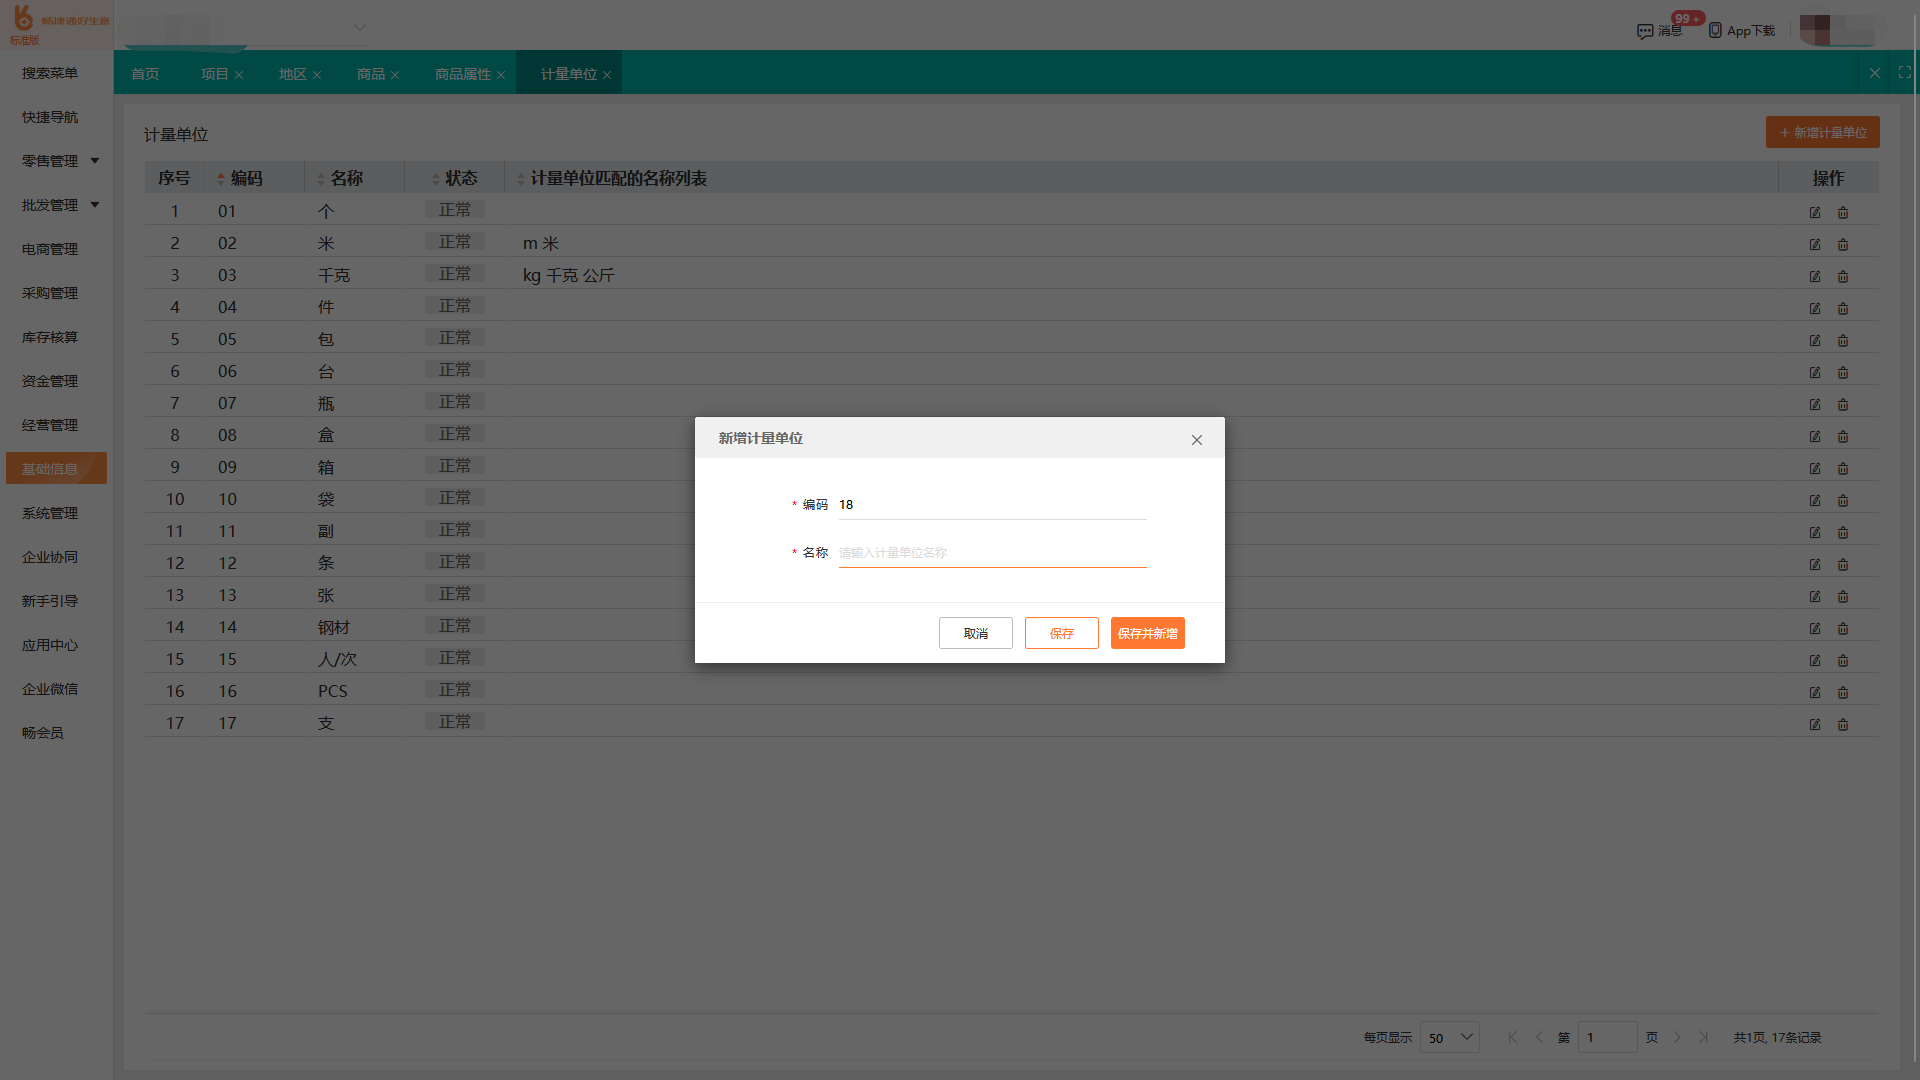This screenshot has width=1920, height=1080.
Task: Click the delete icon for row 10
Action: click(1844, 500)
